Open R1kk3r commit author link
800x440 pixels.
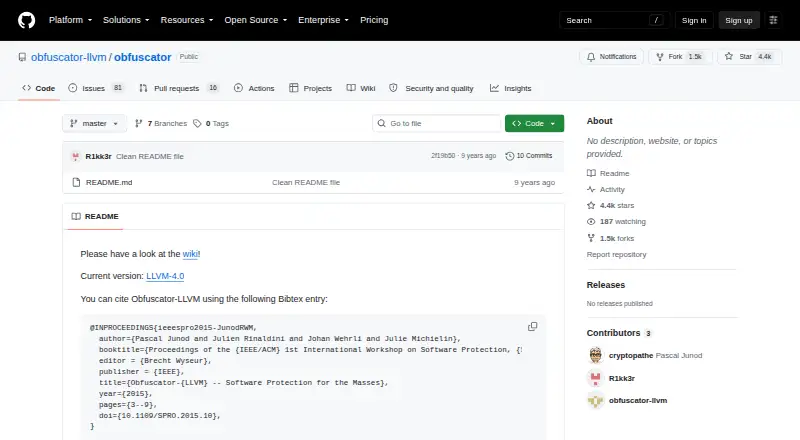98,156
